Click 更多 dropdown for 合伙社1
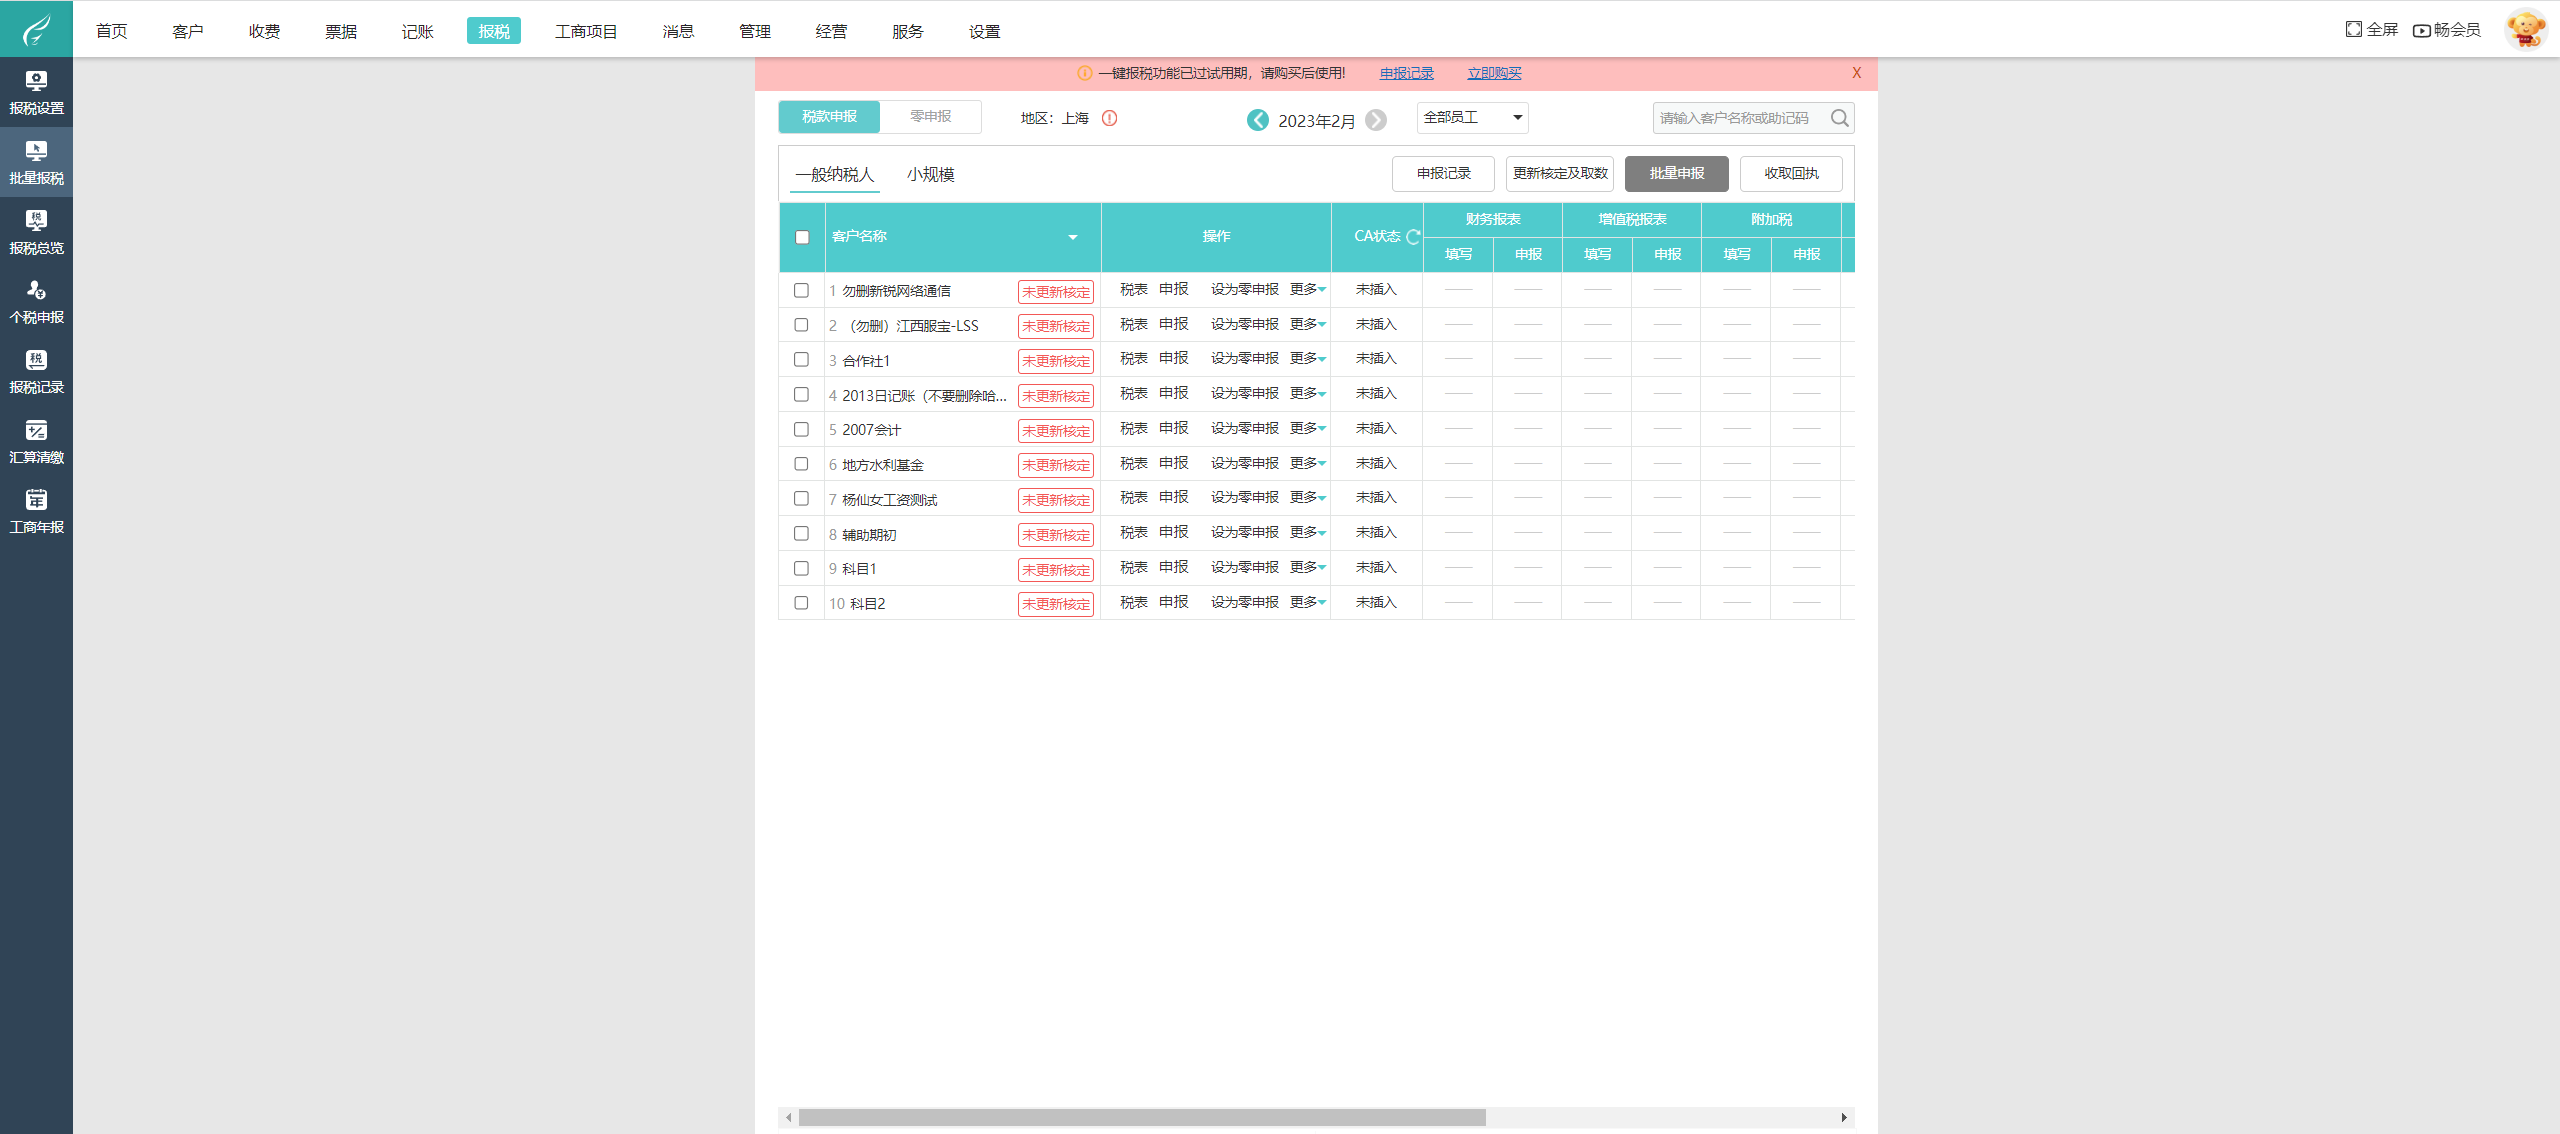Screen dimensions: 2560x1134 1308,359
